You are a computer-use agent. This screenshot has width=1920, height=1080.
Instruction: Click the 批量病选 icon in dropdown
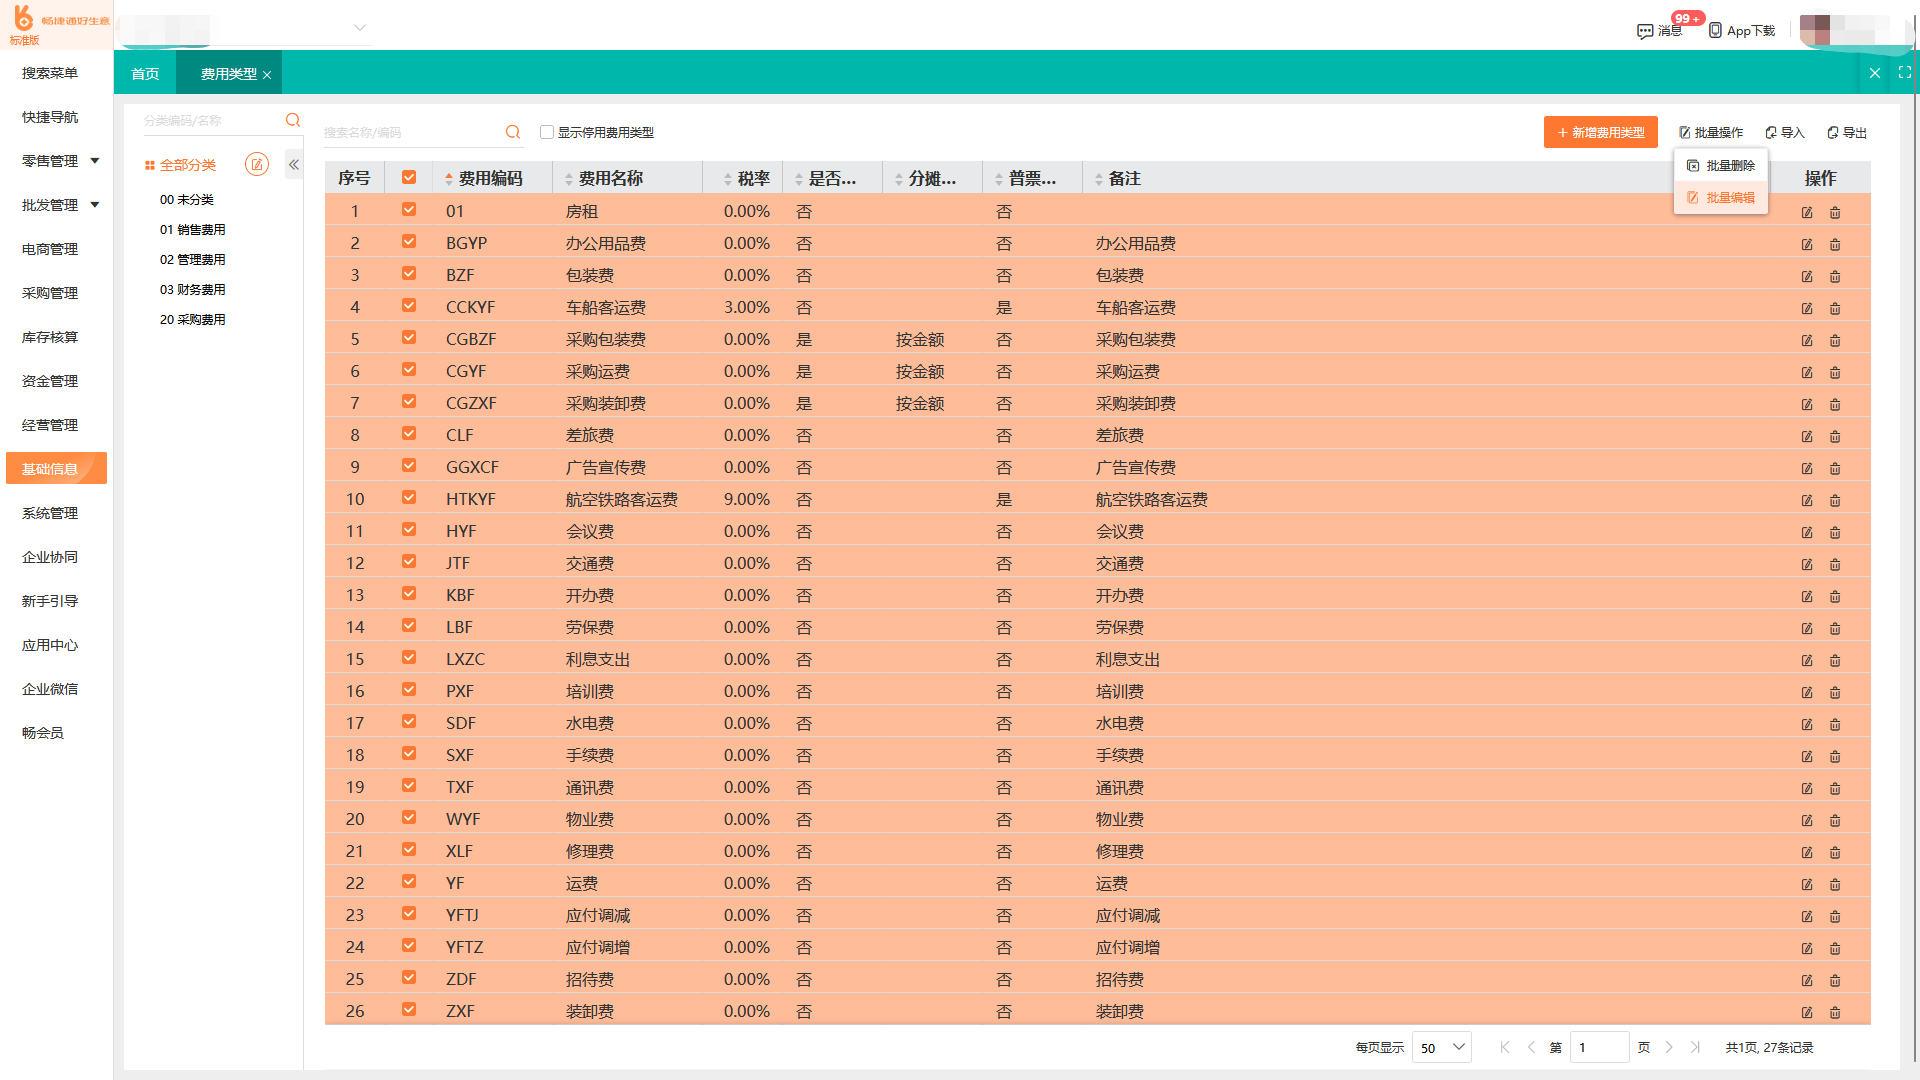point(1720,198)
